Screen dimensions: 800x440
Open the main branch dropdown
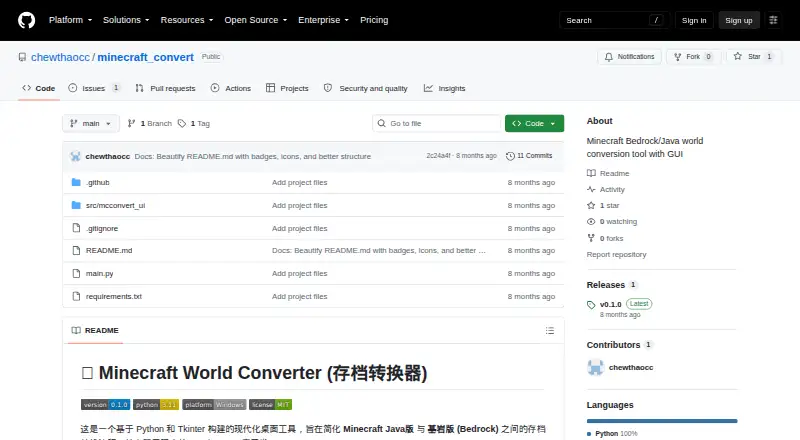(x=91, y=124)
